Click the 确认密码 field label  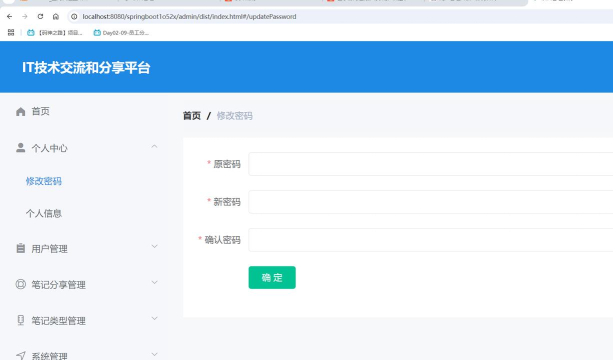tap(222, 240)
